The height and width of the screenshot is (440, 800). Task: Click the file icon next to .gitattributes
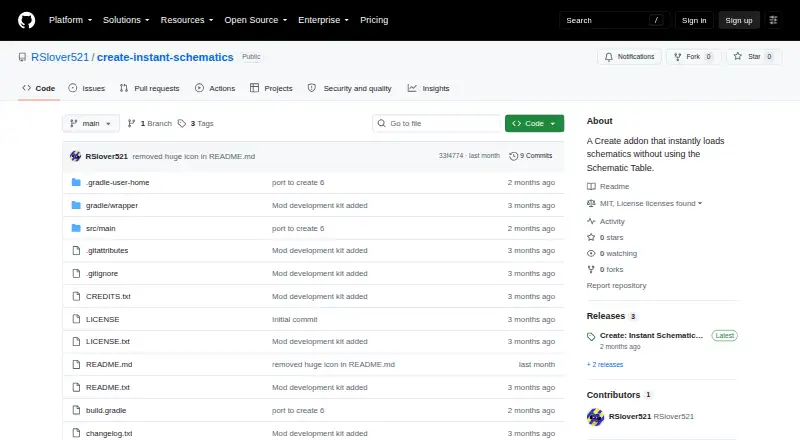77,251
